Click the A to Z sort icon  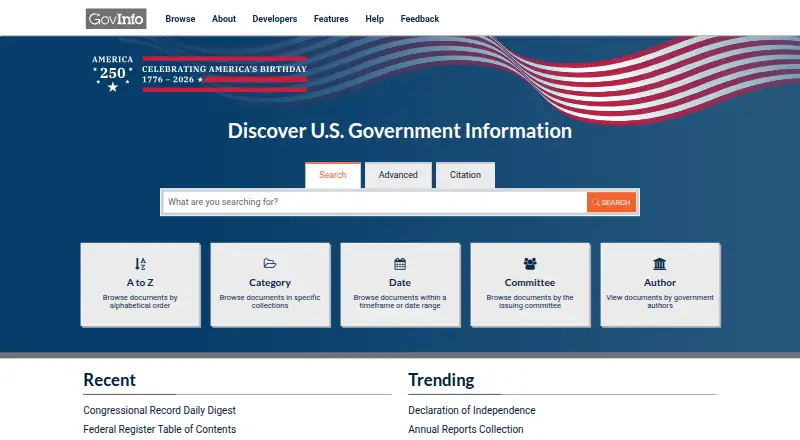tap(140, 264)
